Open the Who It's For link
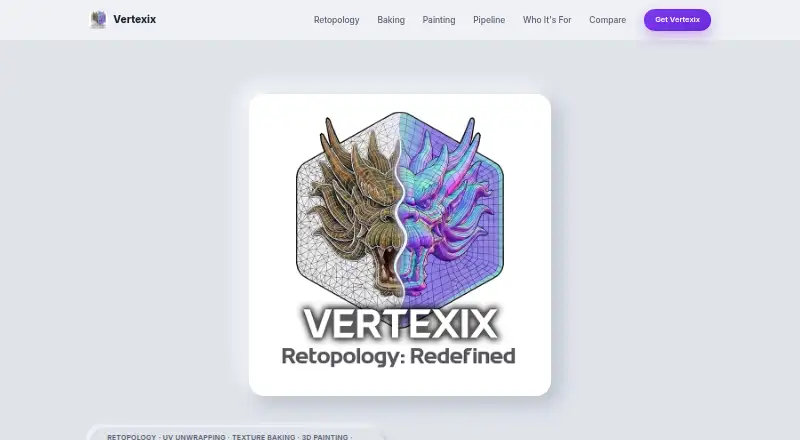 point(547,20)
